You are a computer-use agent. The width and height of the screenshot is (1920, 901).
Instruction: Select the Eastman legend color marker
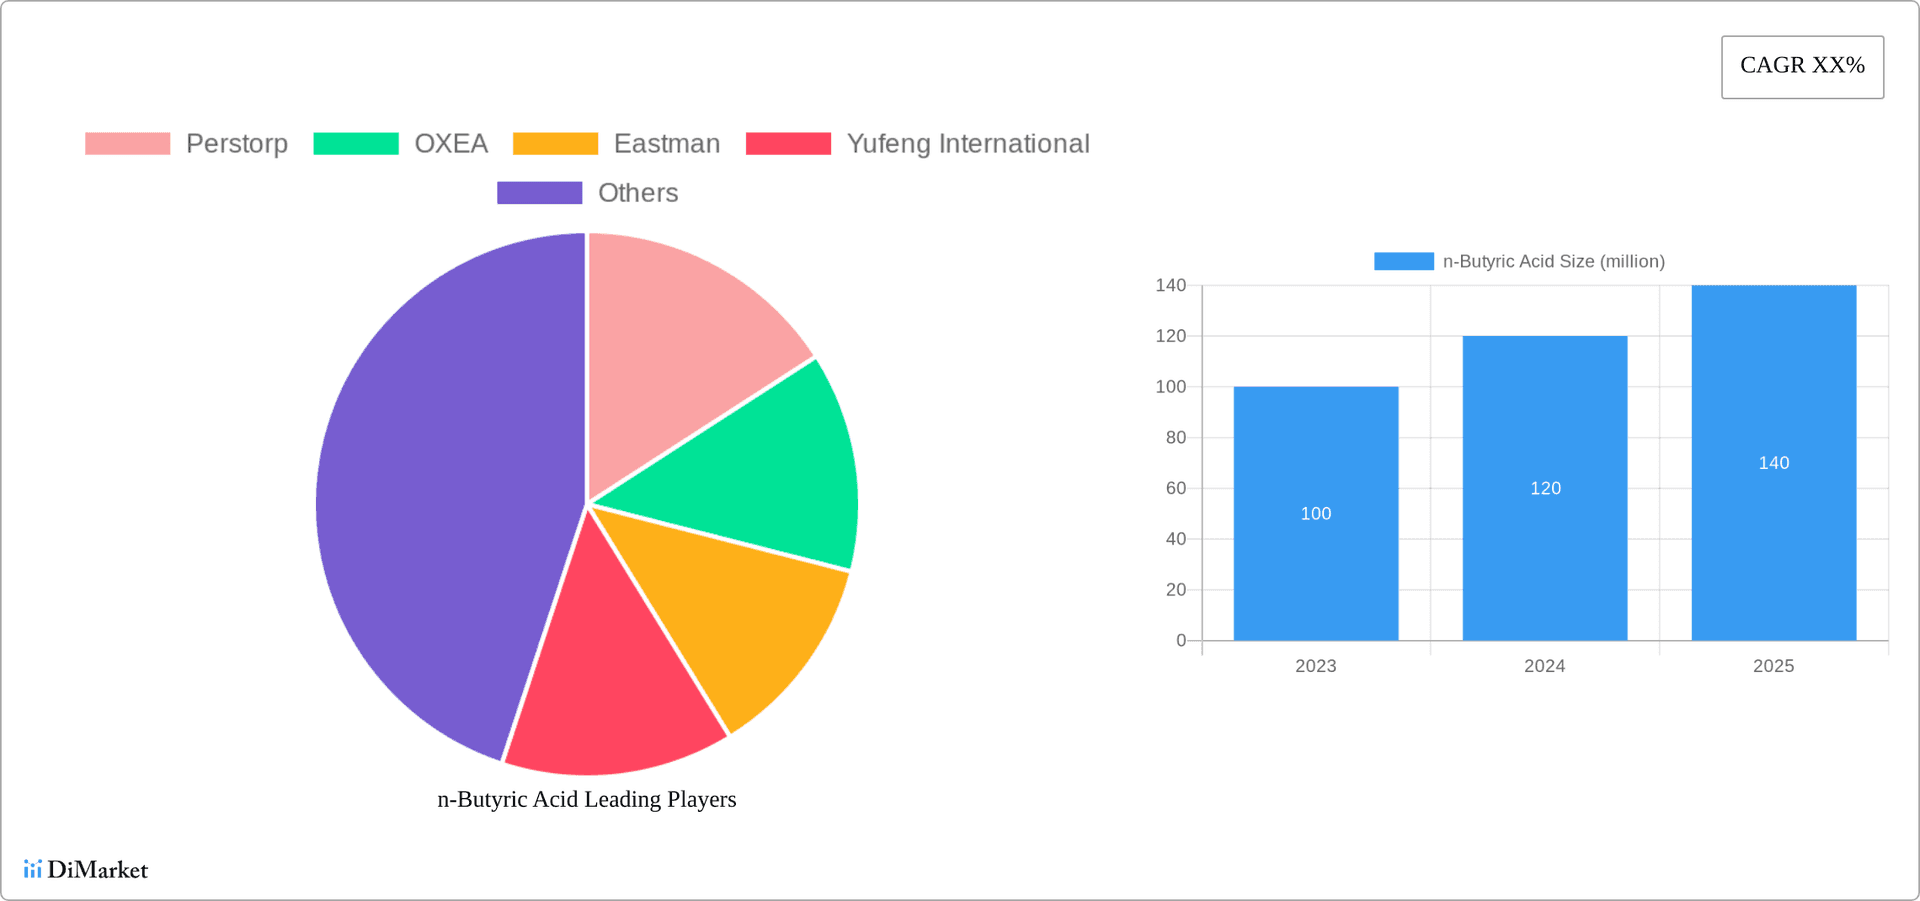(554, 143)
